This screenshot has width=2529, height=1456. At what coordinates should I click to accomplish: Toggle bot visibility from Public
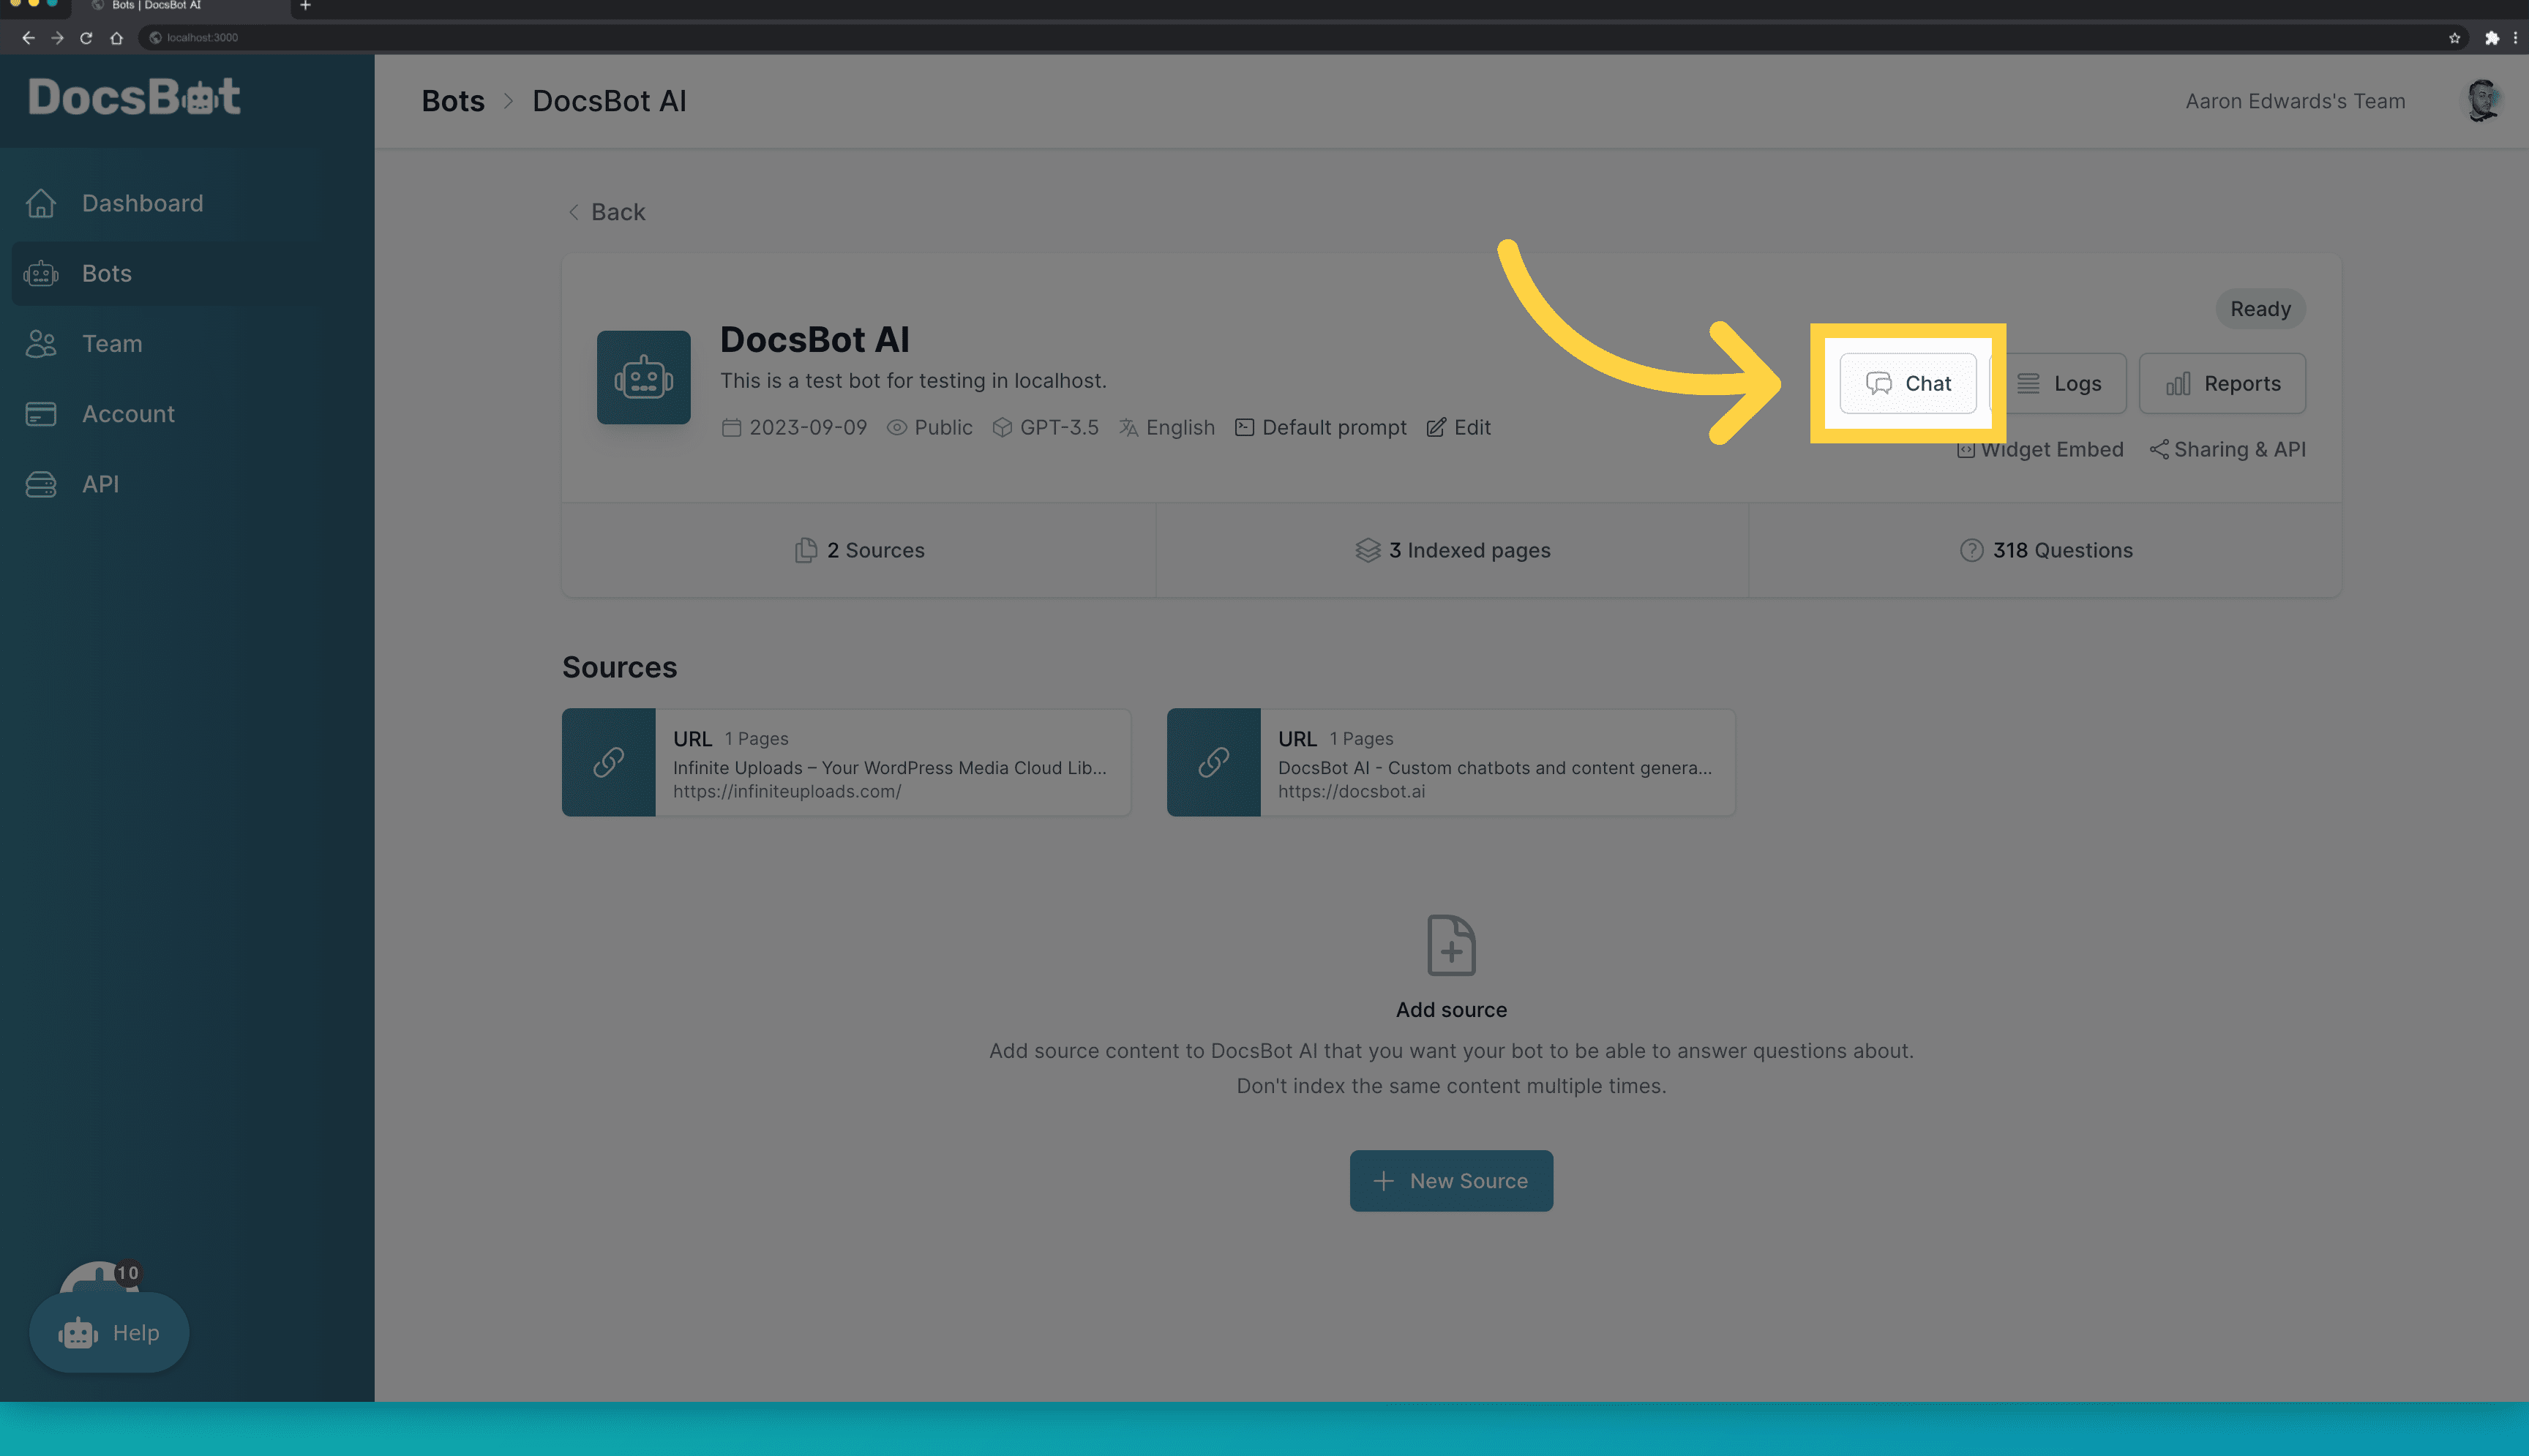(x=929, y=427)
